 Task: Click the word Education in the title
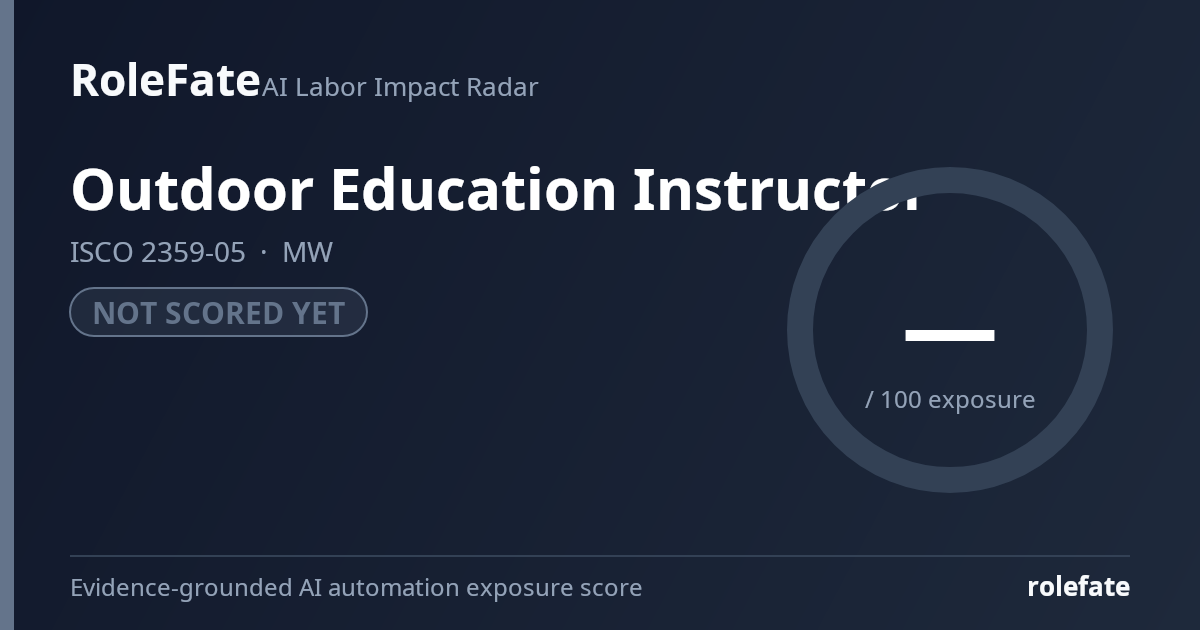click(473, 190)
